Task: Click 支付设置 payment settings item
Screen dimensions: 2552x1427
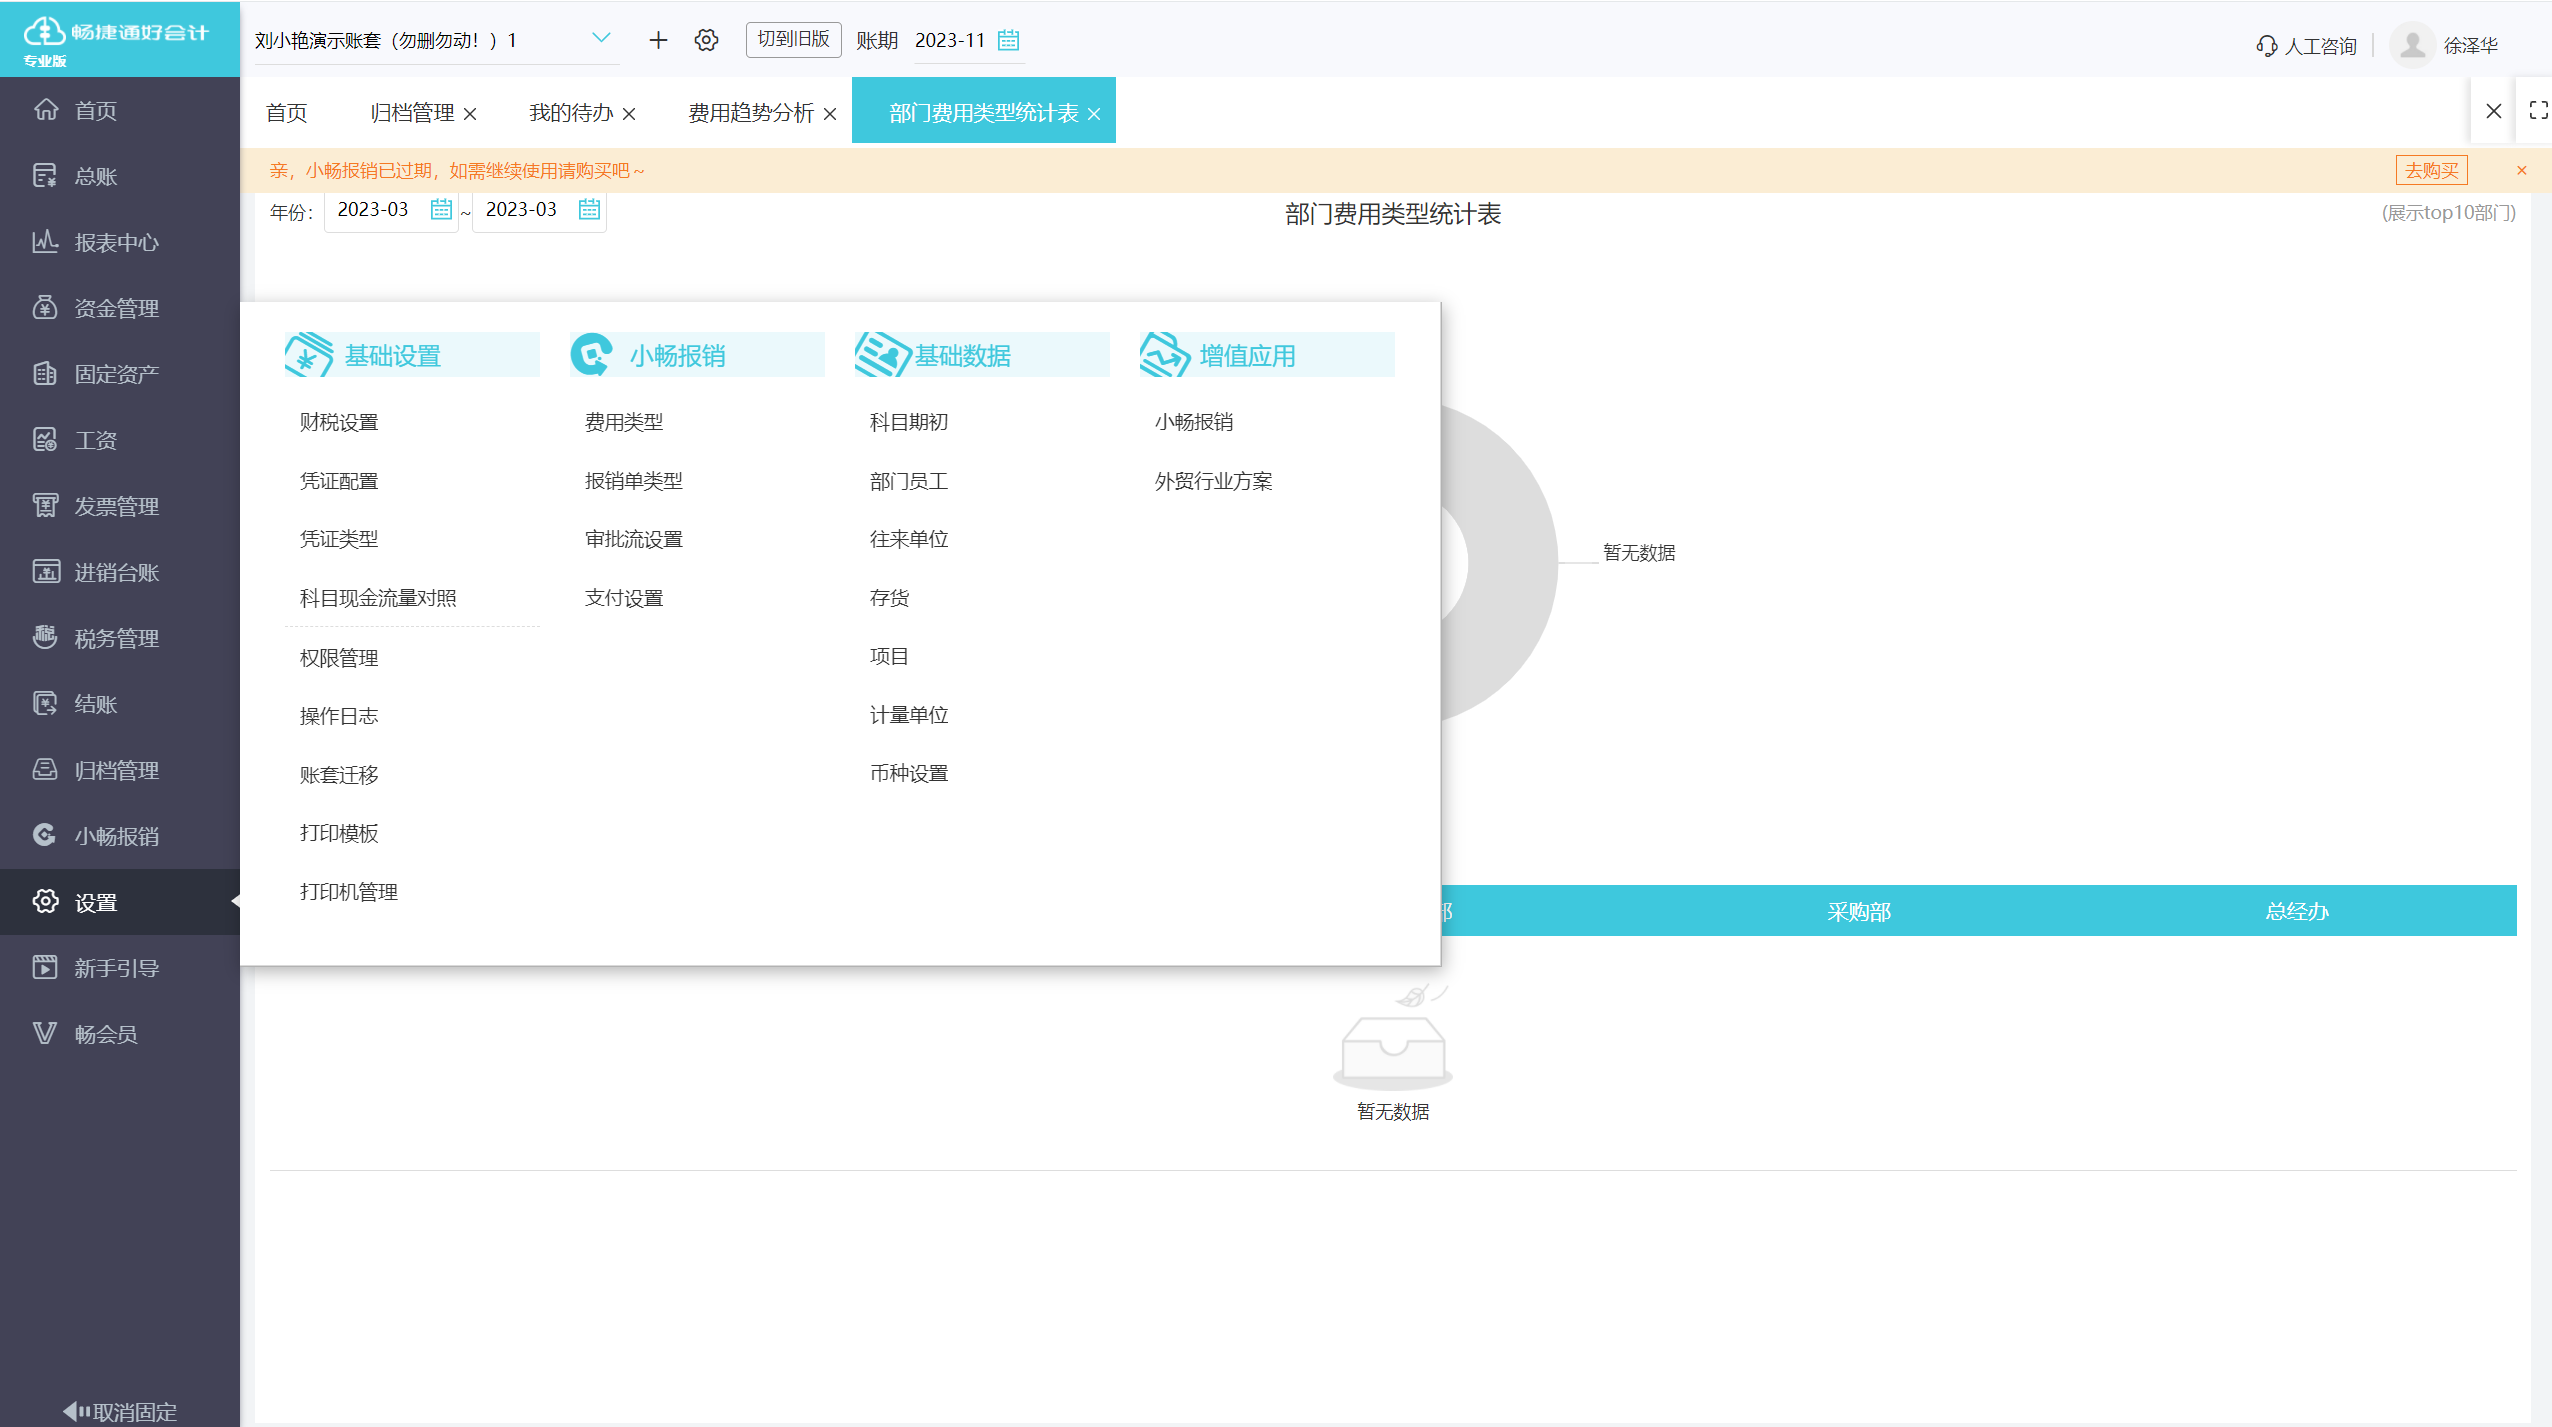Action: coord(624,596)
